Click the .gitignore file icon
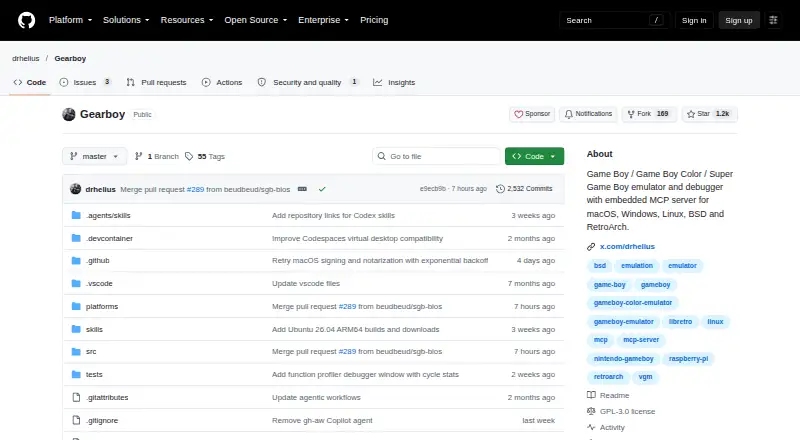800x440 pixels. coord(76,420)
